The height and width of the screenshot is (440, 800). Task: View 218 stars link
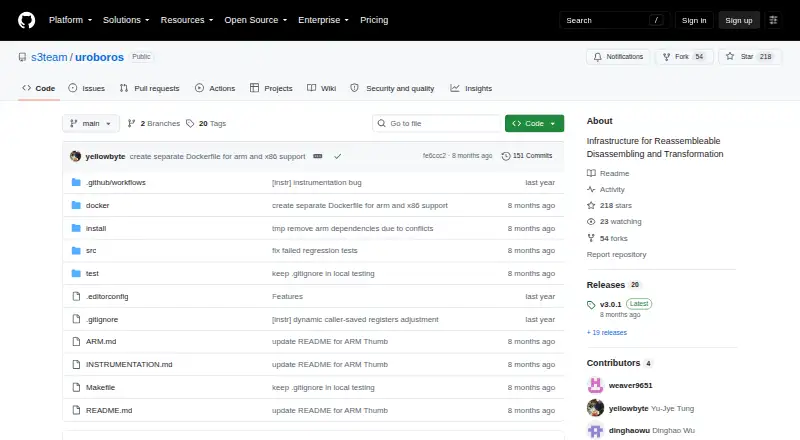[610, 205]
